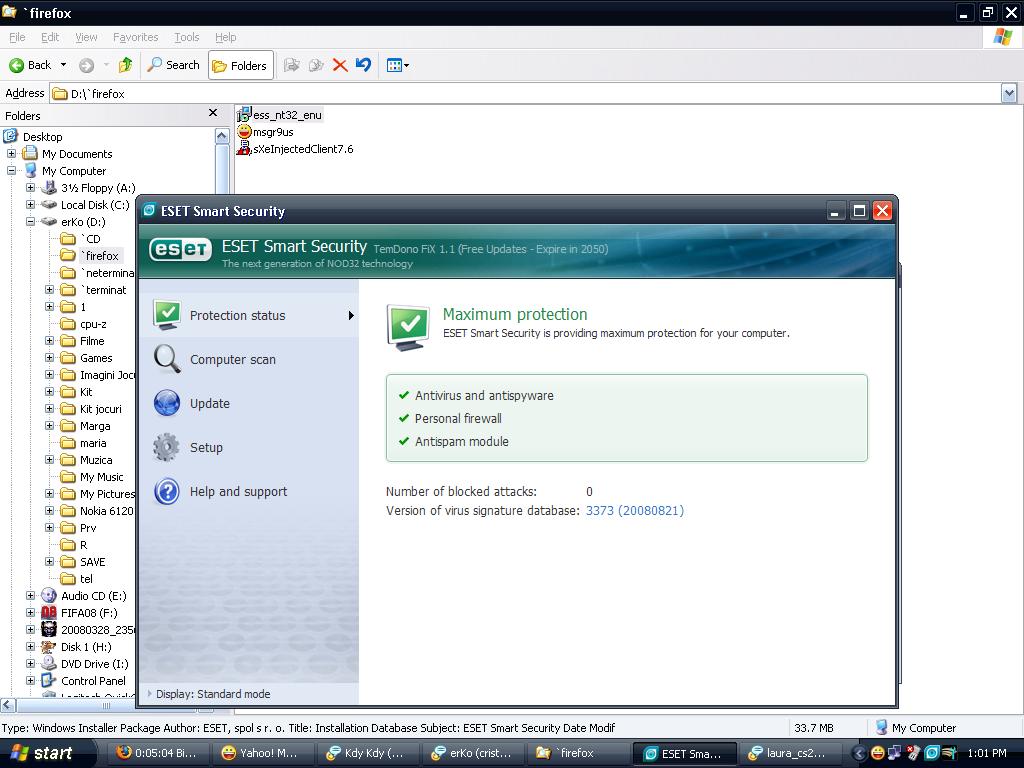This screenshot has height=768, width=1024.
Task: Close the Folders pane
Action: (x=212, y=114)
